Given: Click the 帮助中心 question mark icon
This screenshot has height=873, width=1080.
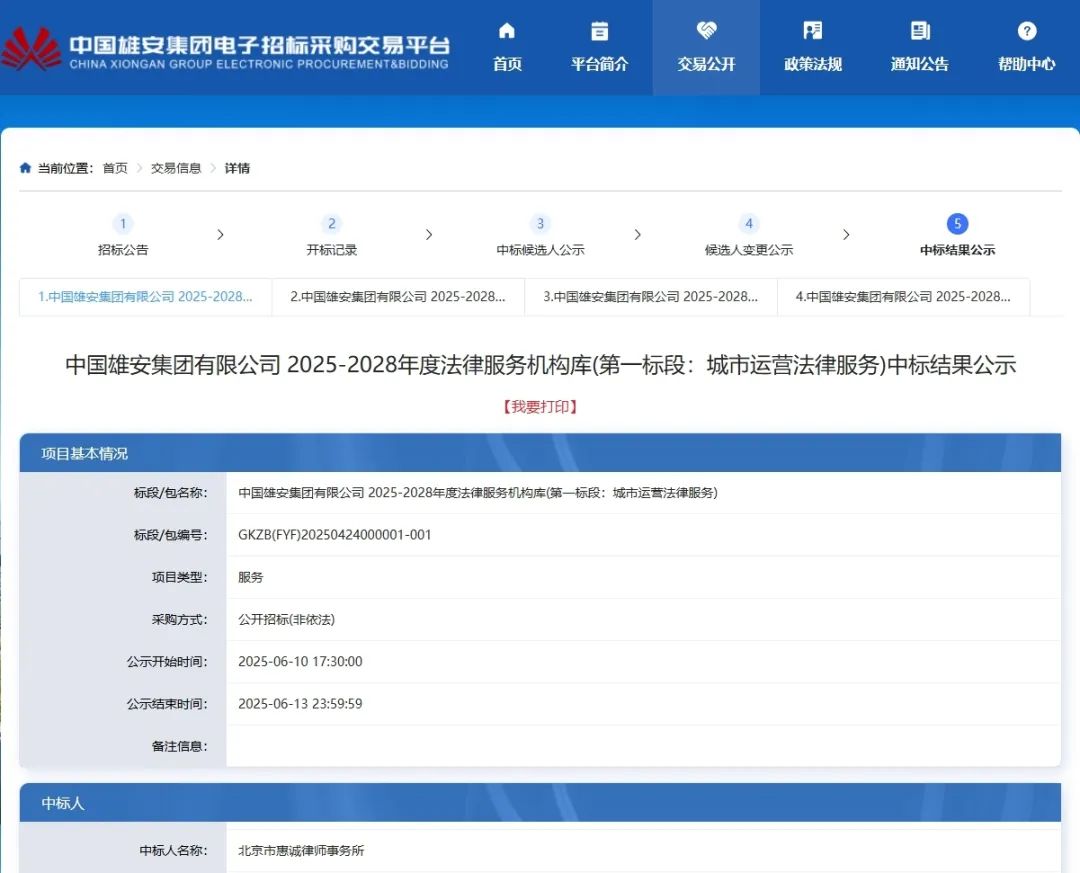Looking at the screenshot, I should tap(1026, 31).
